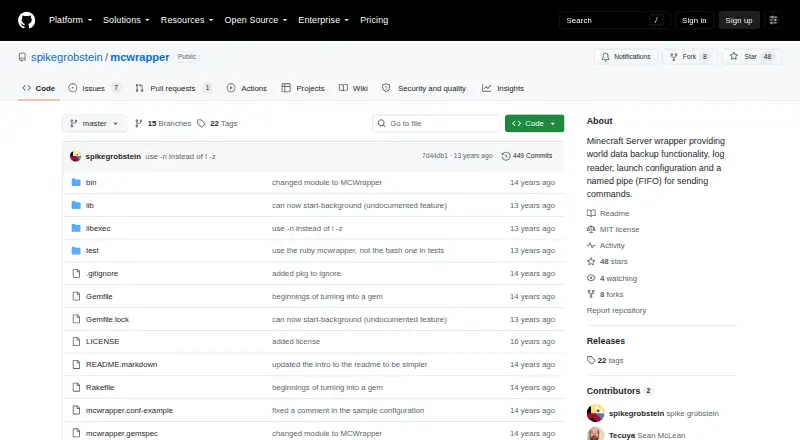Screen dimensions: 800x440
Task: Click the Sign in button
Action: pyautogui.click(x=694, y=20)
